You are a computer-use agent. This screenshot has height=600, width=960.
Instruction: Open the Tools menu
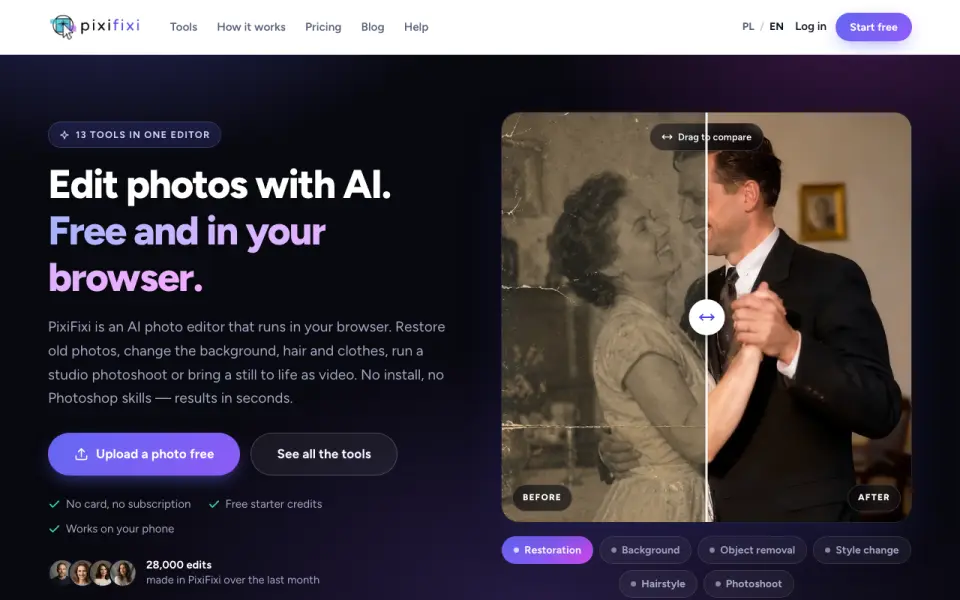point(184,27)
